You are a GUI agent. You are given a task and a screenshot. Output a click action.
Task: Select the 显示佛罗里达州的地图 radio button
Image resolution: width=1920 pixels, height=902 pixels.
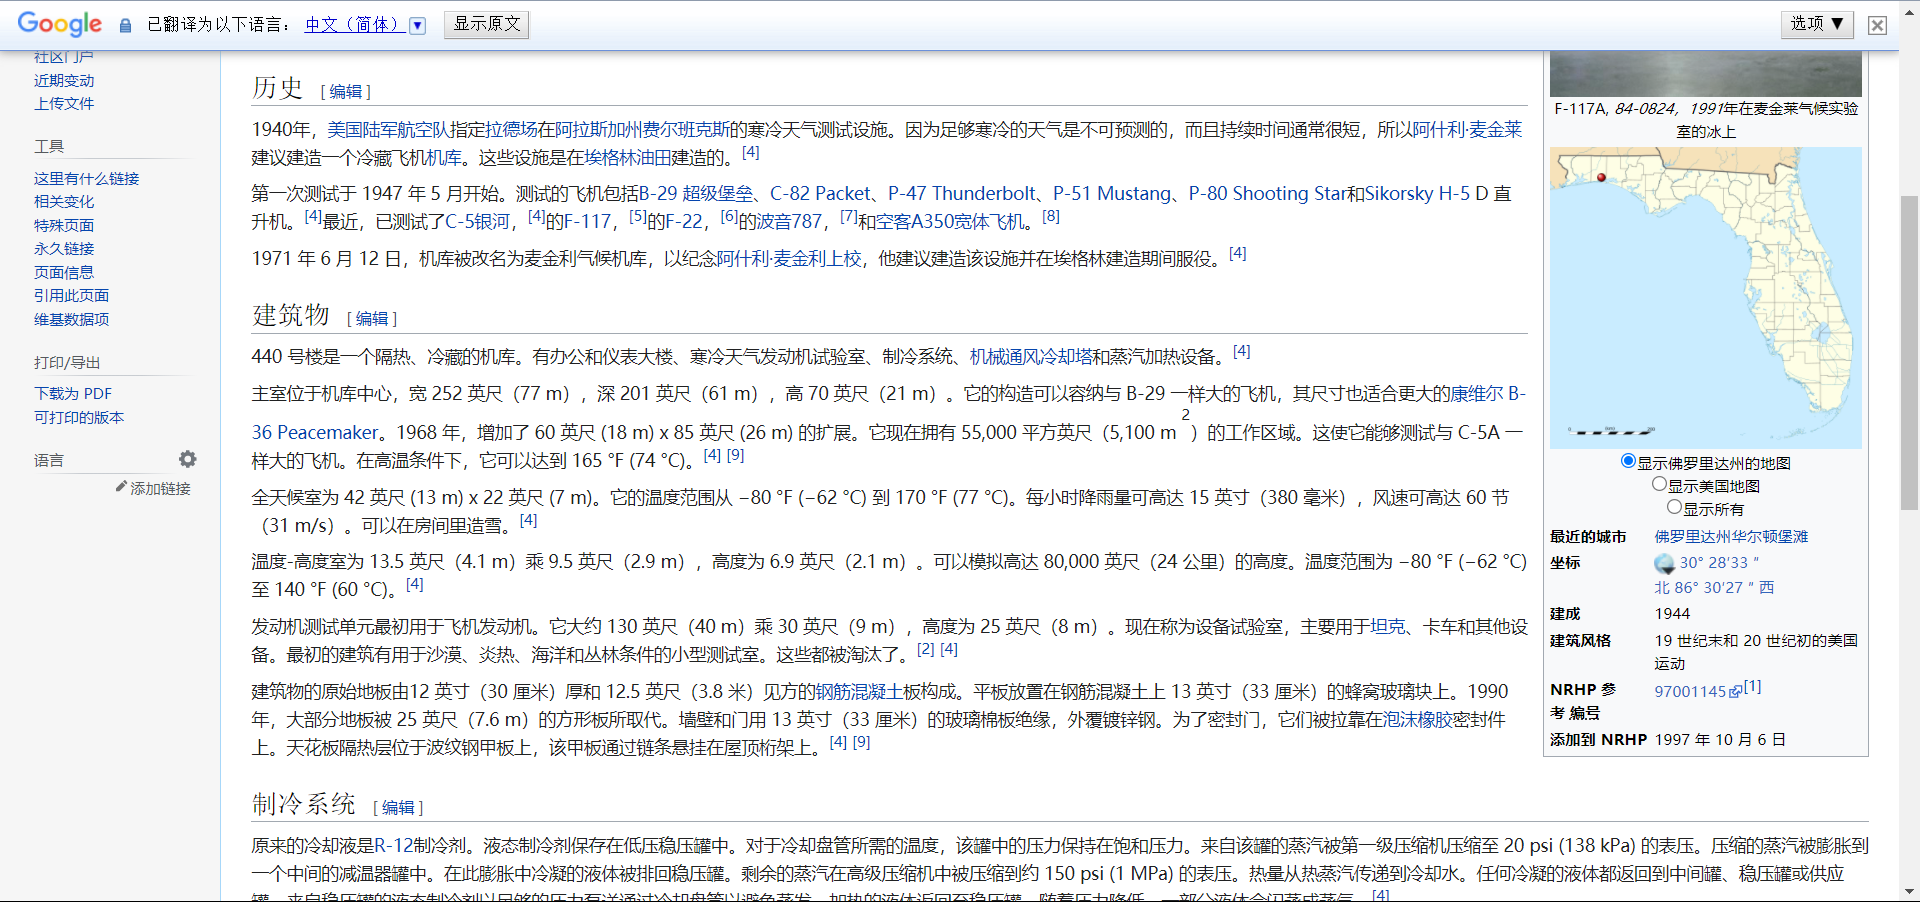coord(1627,461)
